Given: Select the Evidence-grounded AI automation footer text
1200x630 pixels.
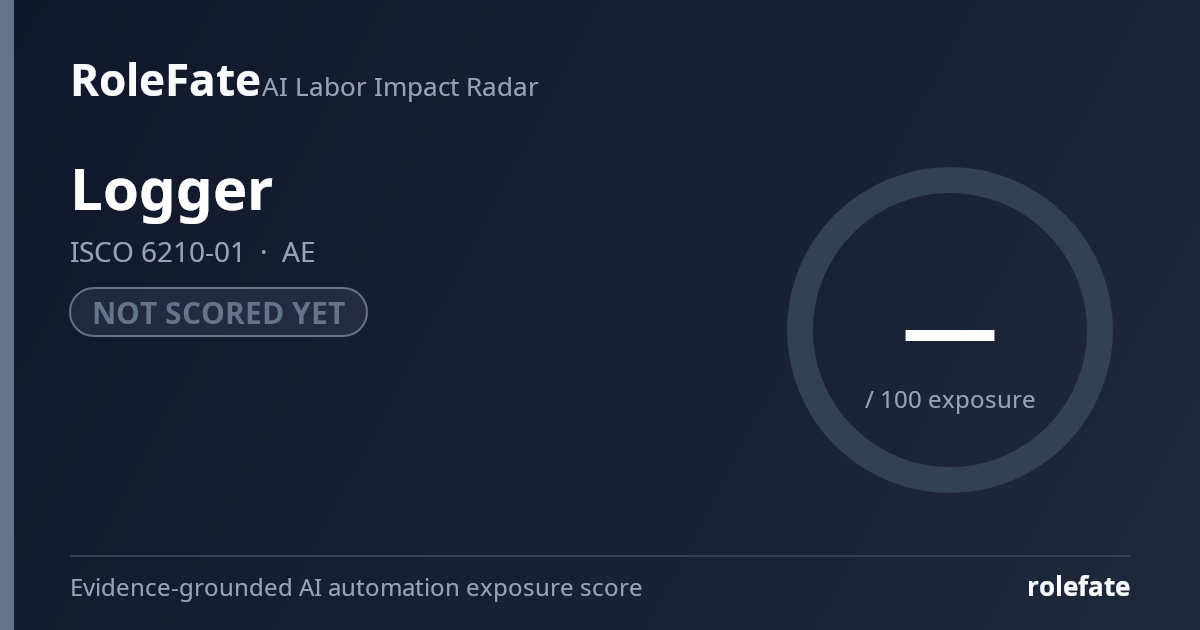Looking at the screenshot, I should (x=356, y=588).
